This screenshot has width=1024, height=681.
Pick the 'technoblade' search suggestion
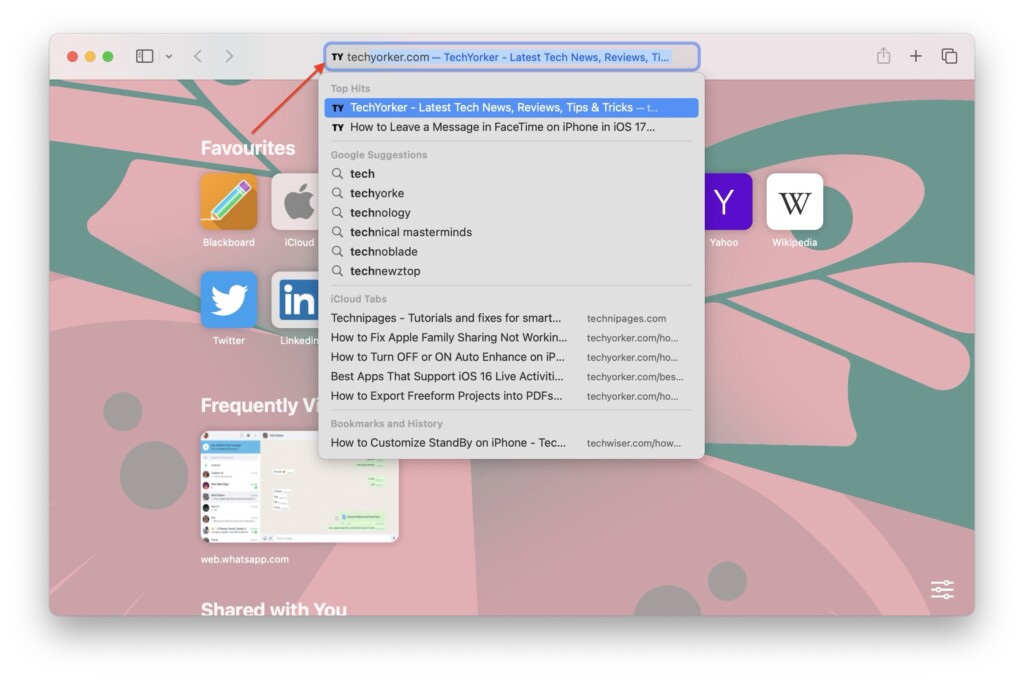[511, 251]
